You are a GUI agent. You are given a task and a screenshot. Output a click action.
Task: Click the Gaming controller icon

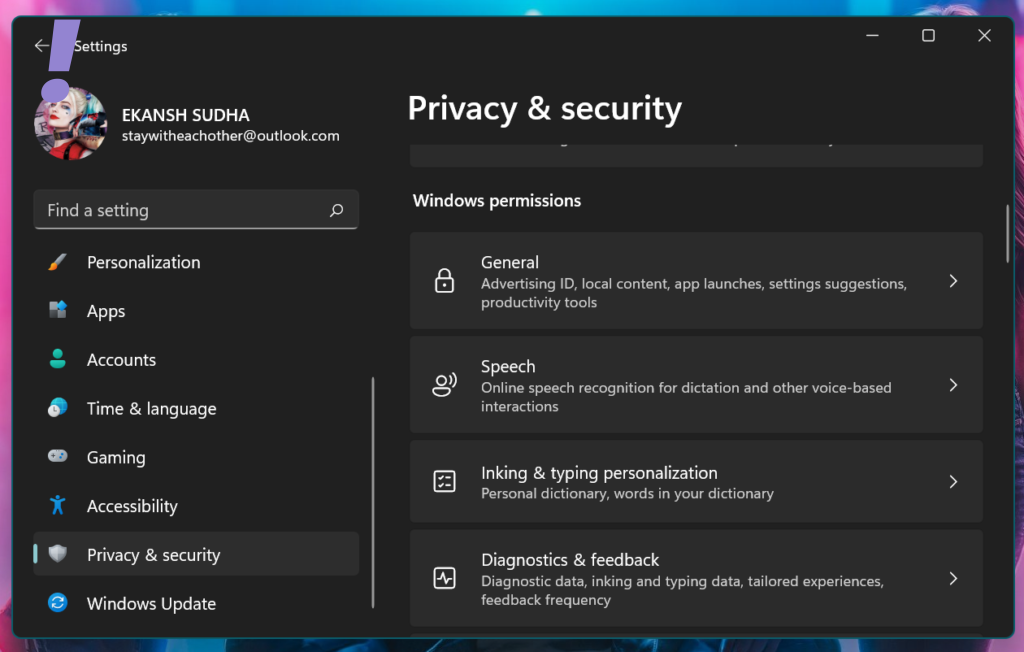pos(58,457)
